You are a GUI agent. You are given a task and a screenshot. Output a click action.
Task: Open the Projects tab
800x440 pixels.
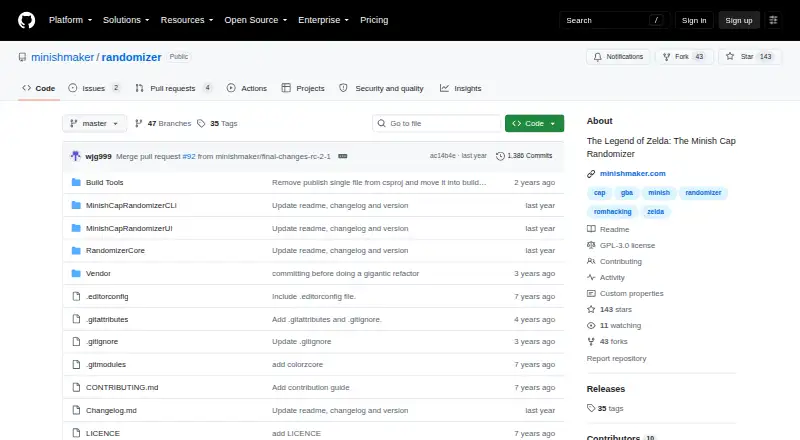(x=303, y=88)
